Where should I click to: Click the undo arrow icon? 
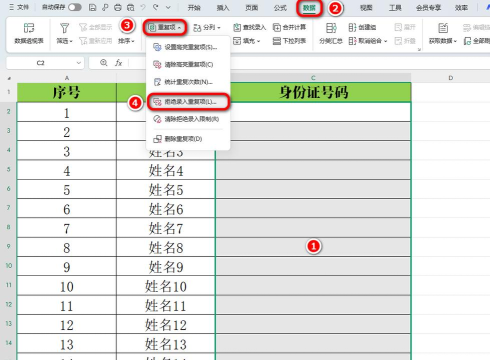tap(143, 7)
